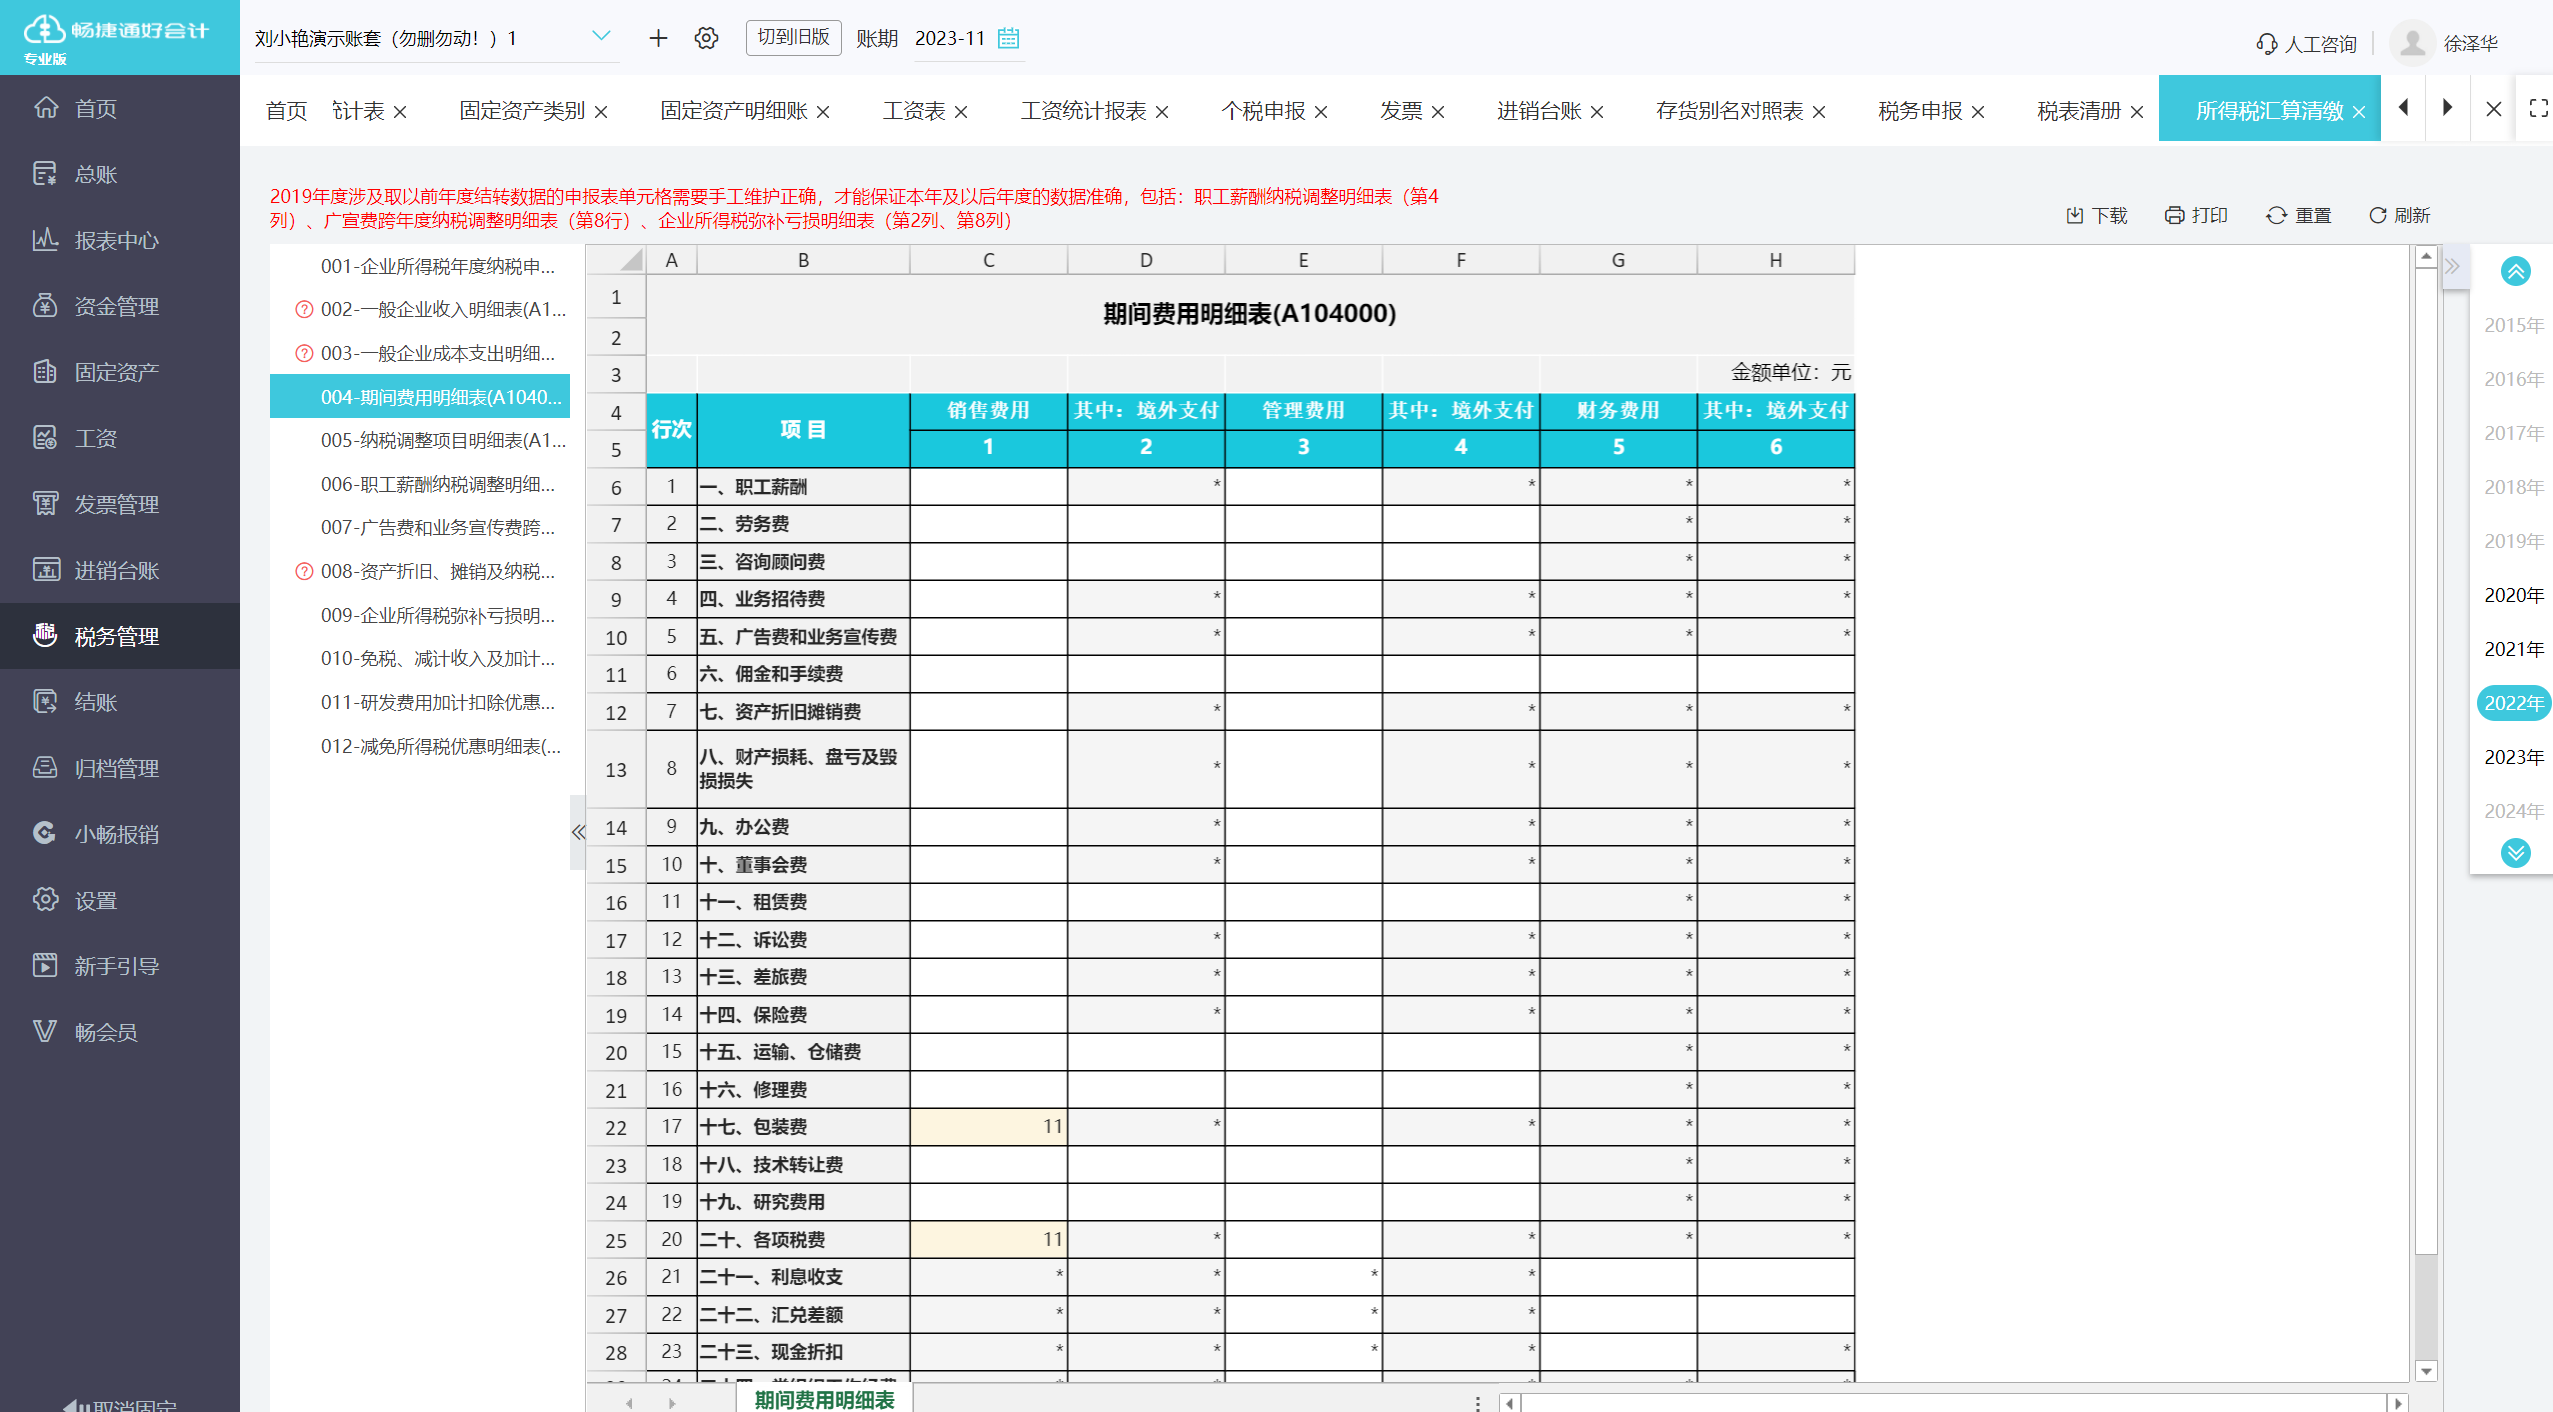Click the scroll down arrow icon on right
This screenshot has height=1412, width=2553.
tap(2515, 852)
